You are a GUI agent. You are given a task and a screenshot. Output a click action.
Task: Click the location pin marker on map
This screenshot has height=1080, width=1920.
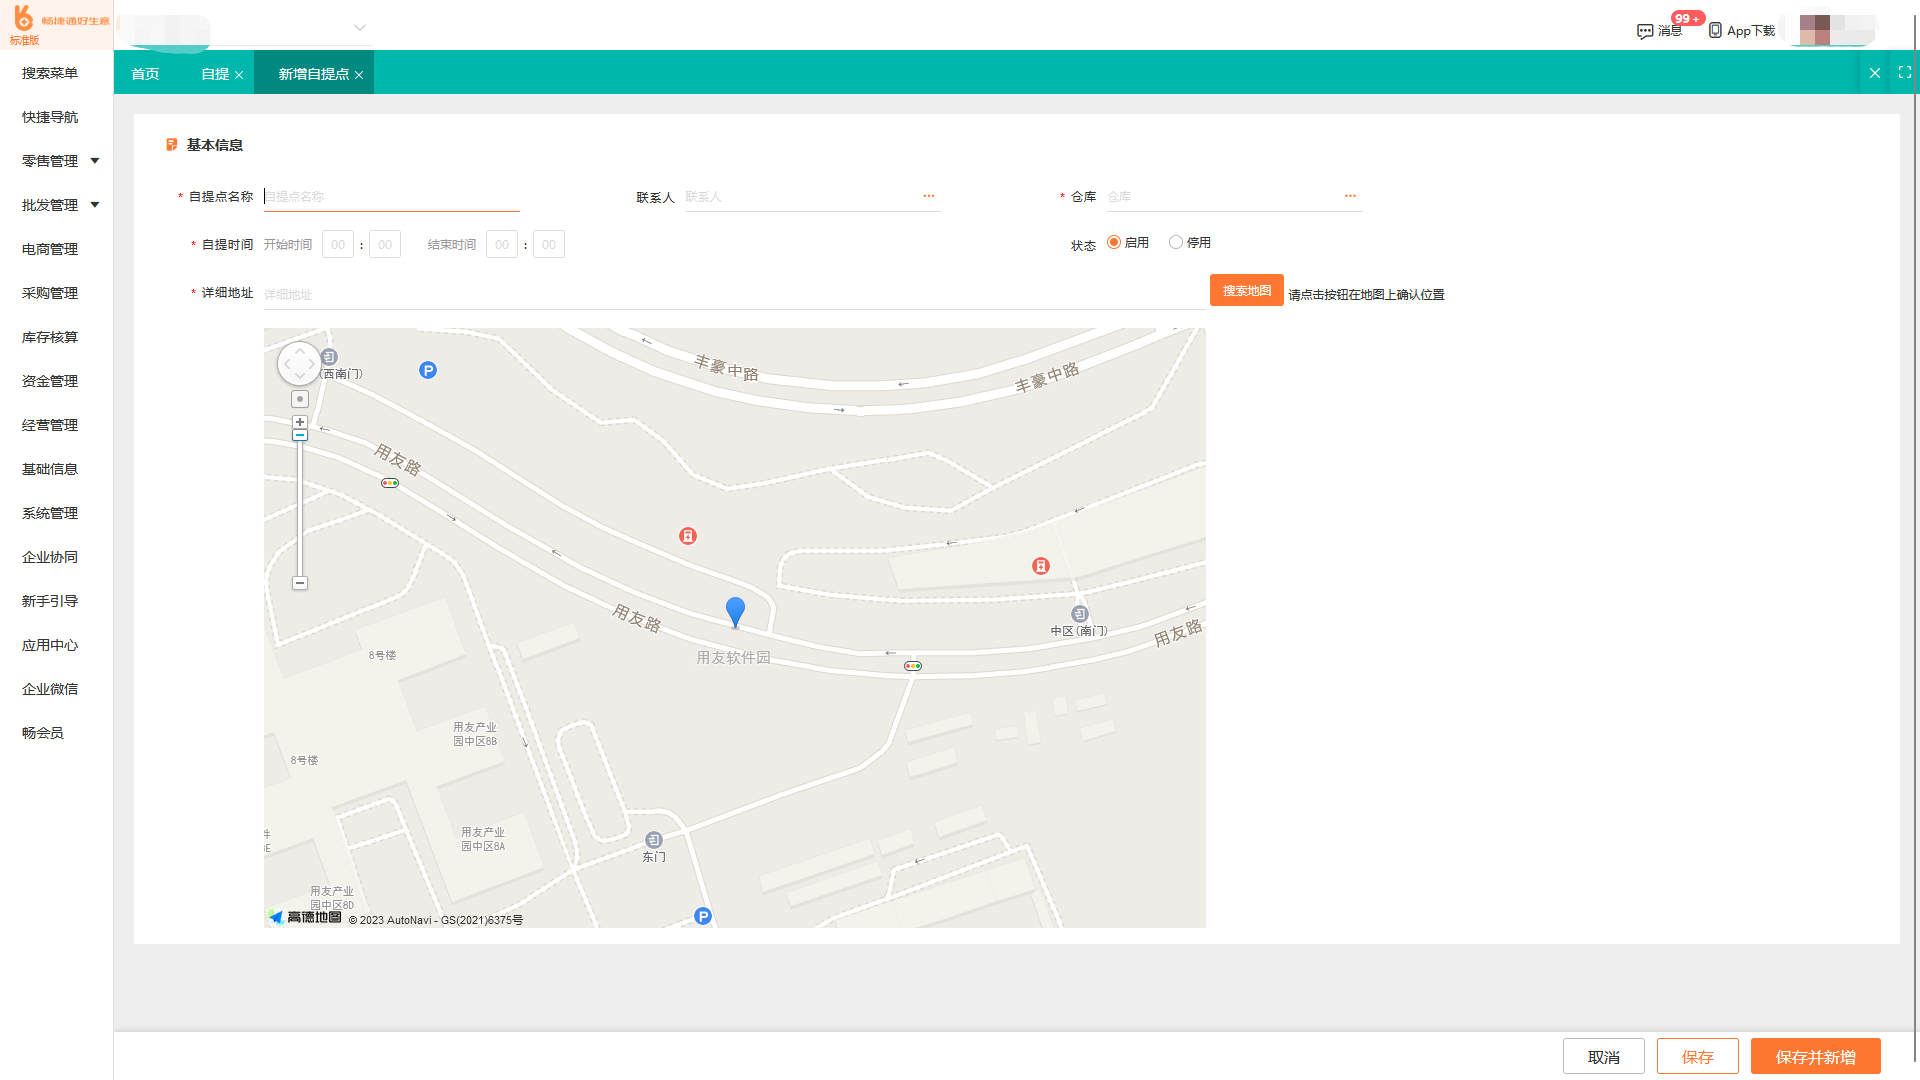click(736, 611)
